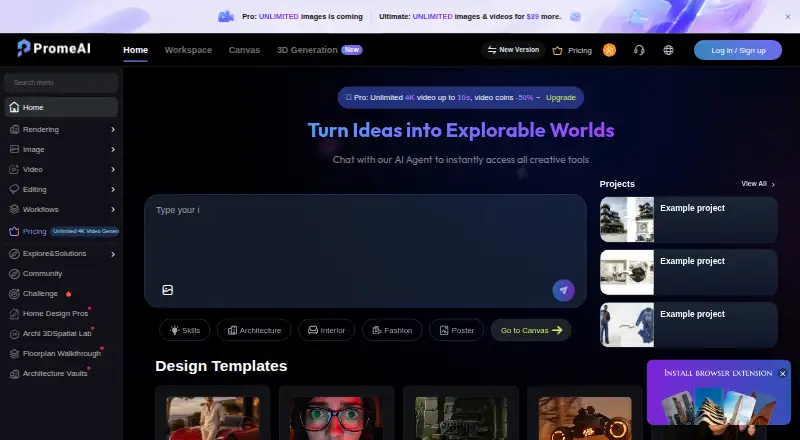The image size is (800, 440).
Task: Close the top promotional banner
Action: tap(788, 17)
